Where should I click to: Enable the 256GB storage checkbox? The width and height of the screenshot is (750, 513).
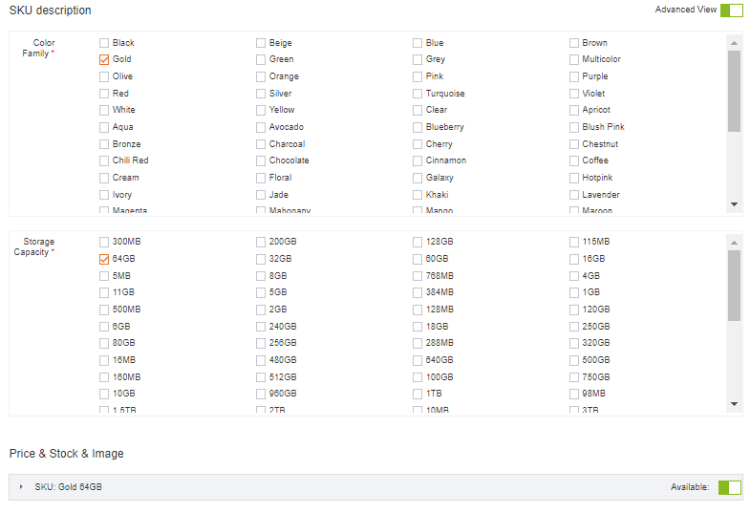point(261,343)
